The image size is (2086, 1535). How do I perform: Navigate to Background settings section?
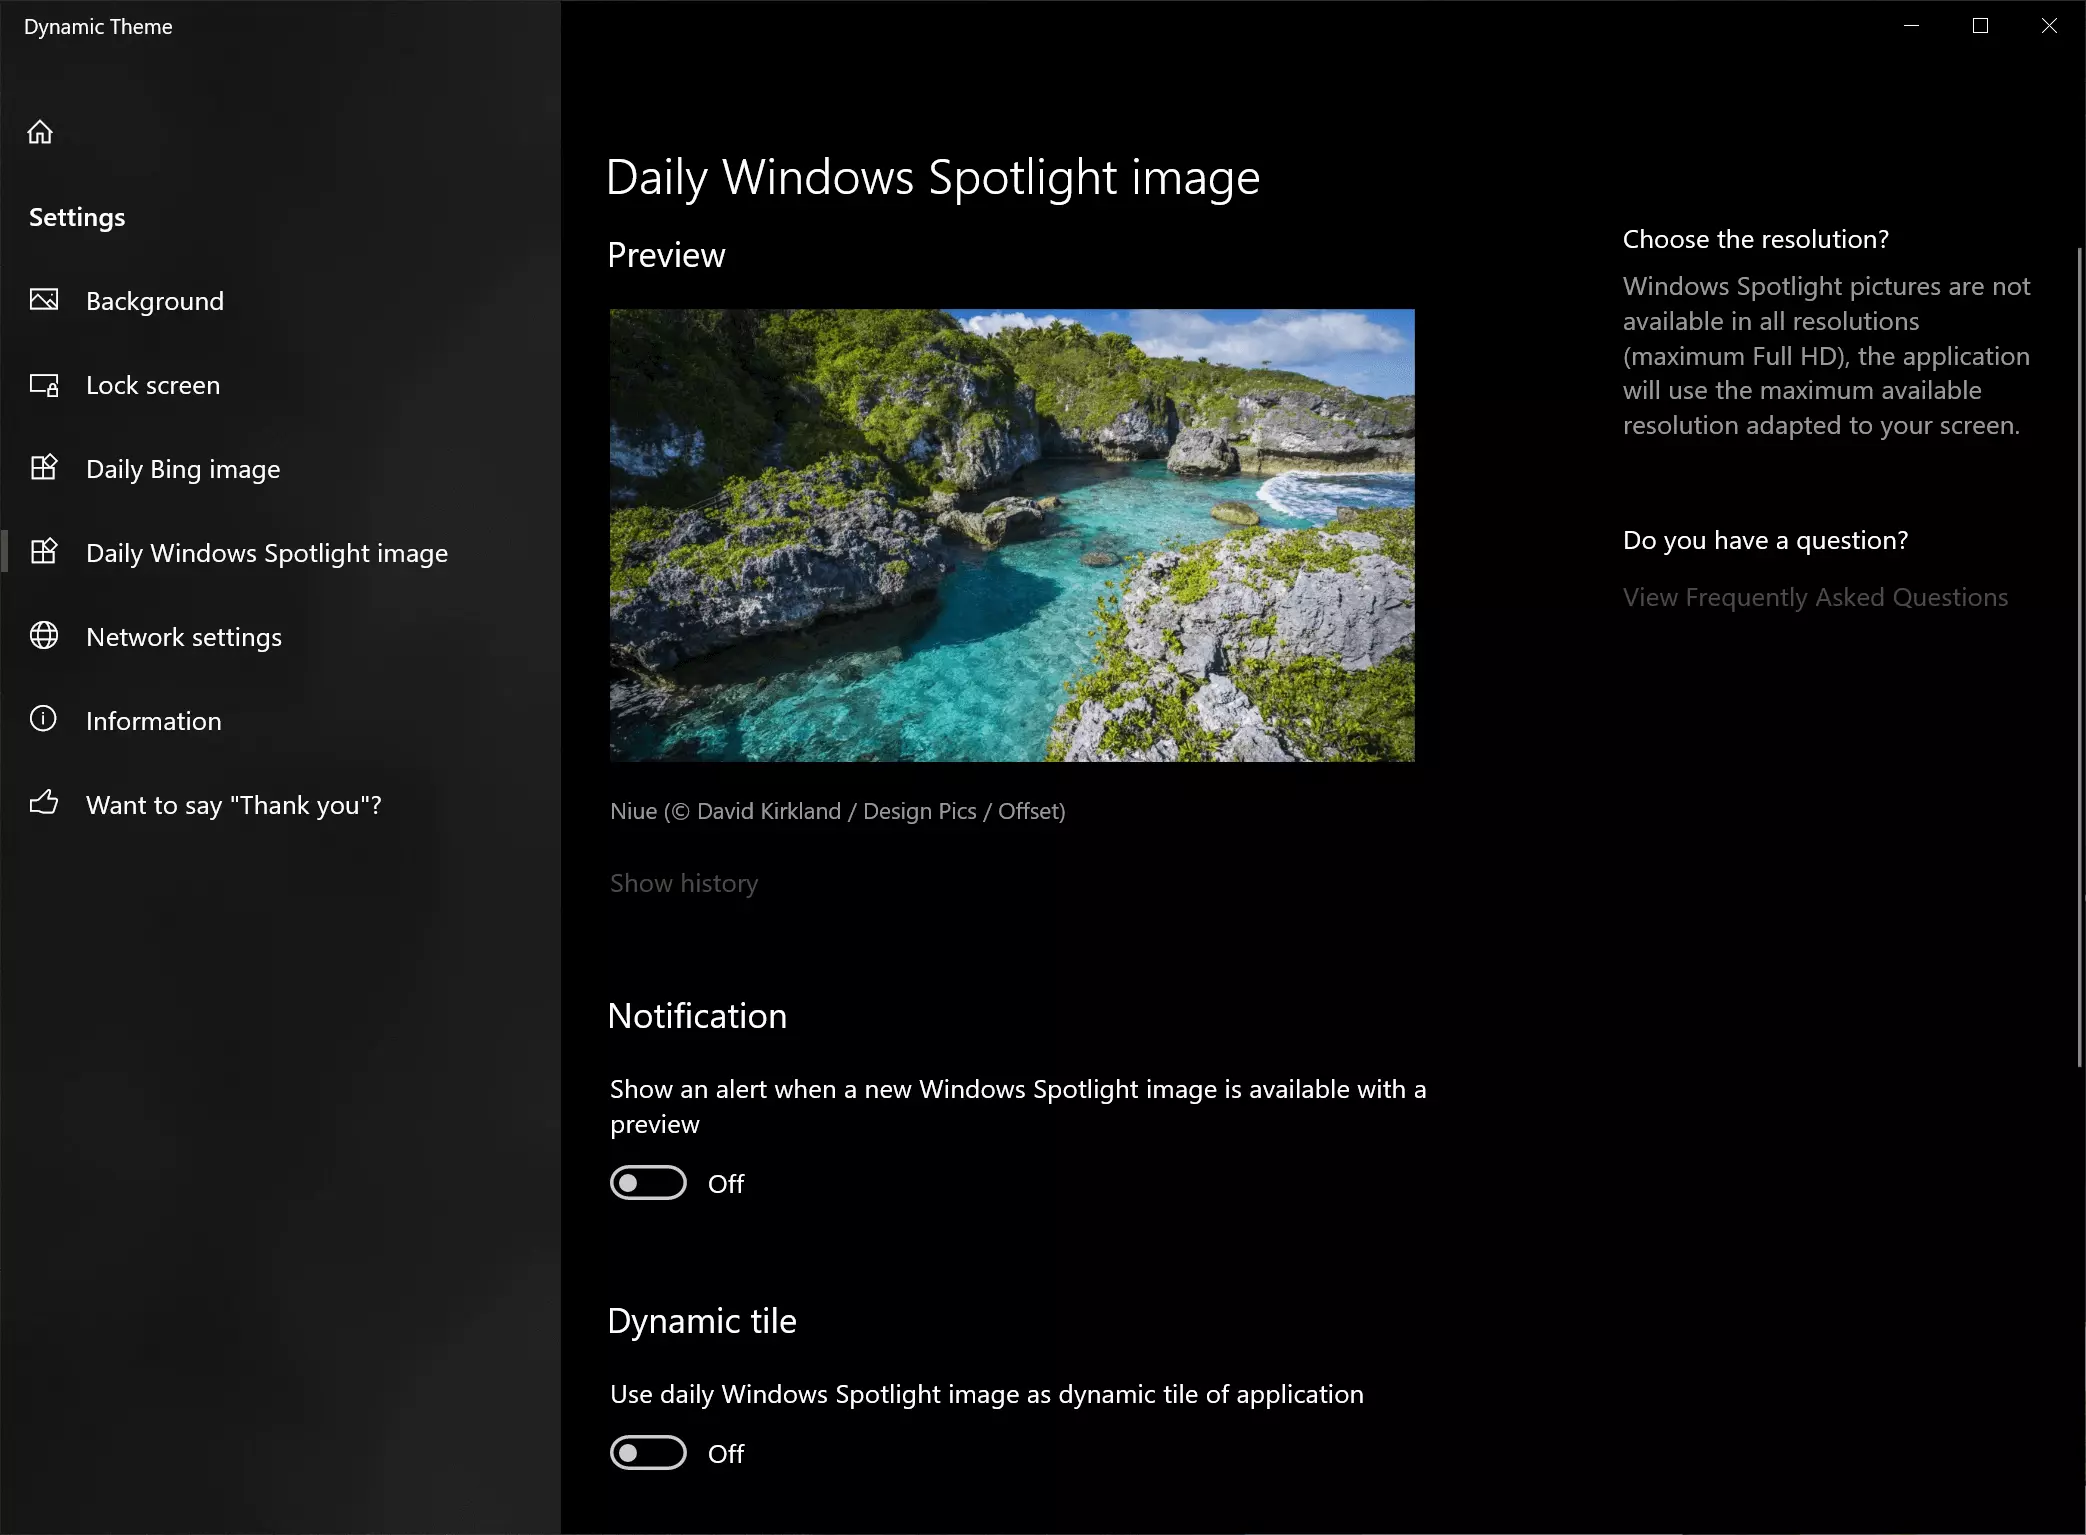click(155, 300)
